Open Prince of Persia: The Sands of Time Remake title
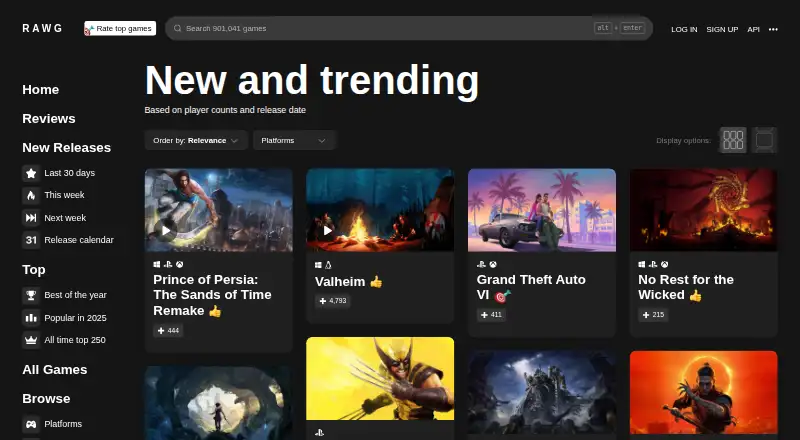 coord(212,295)
